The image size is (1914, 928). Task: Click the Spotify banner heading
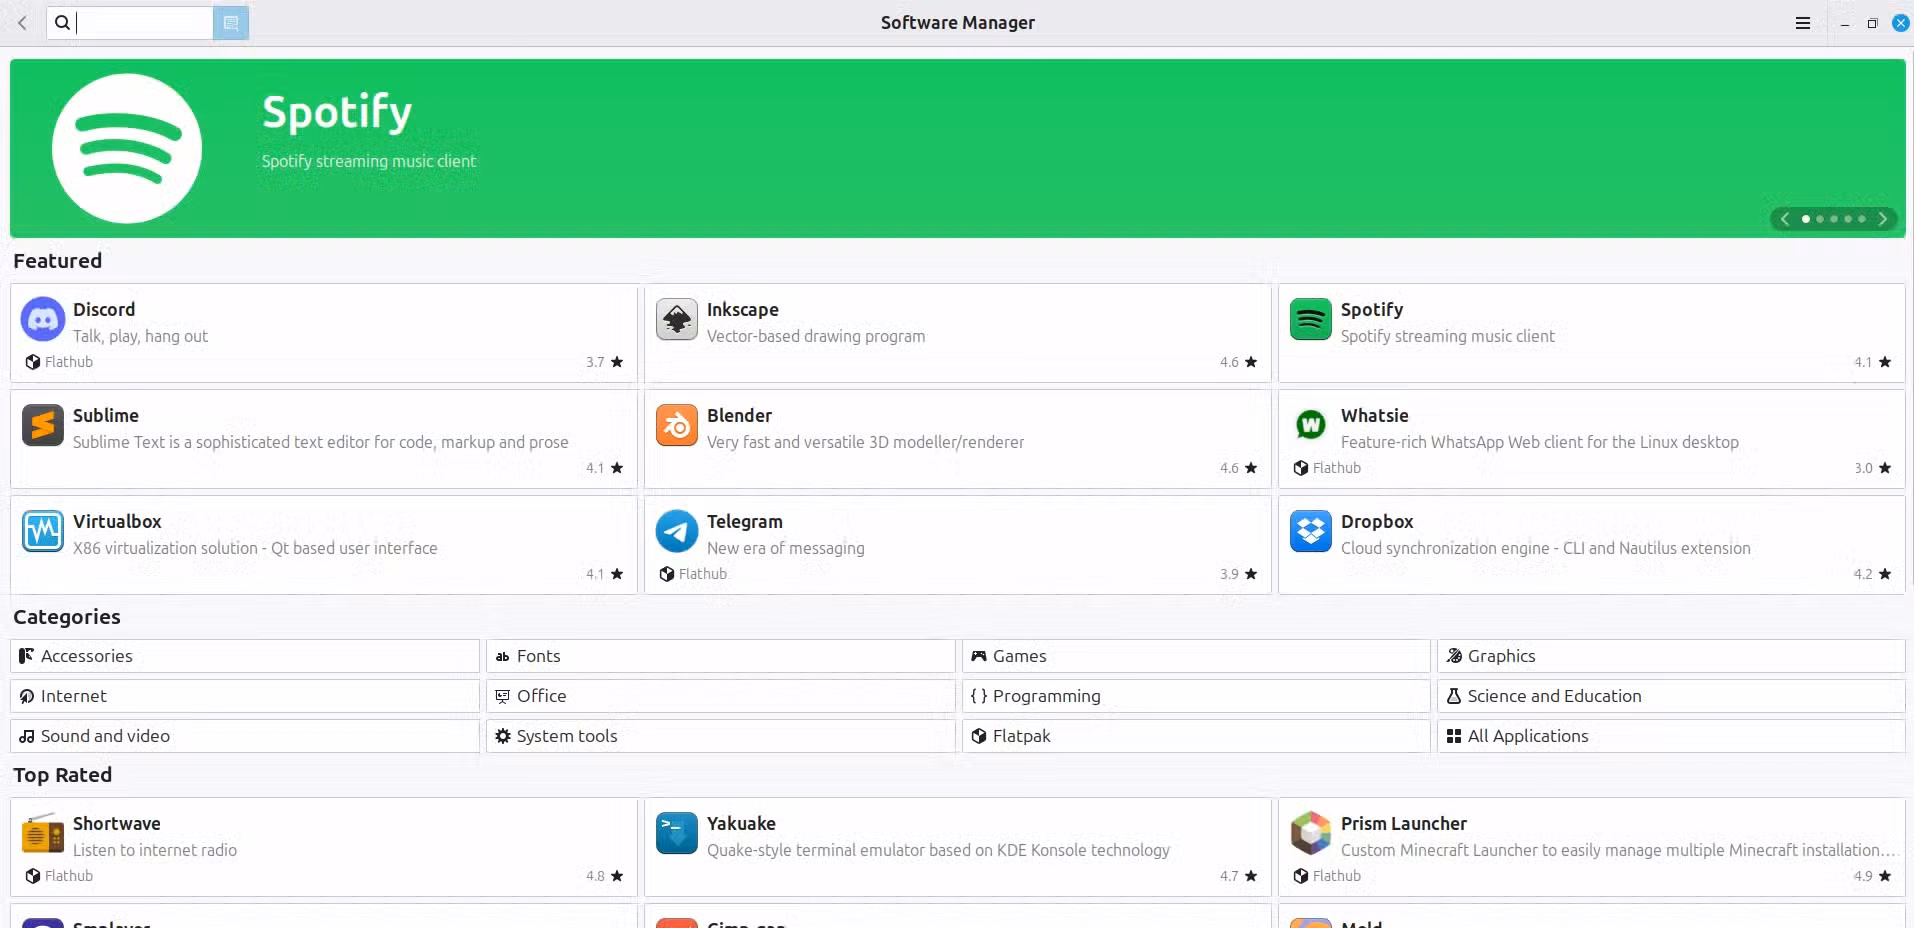click(337, 112)
